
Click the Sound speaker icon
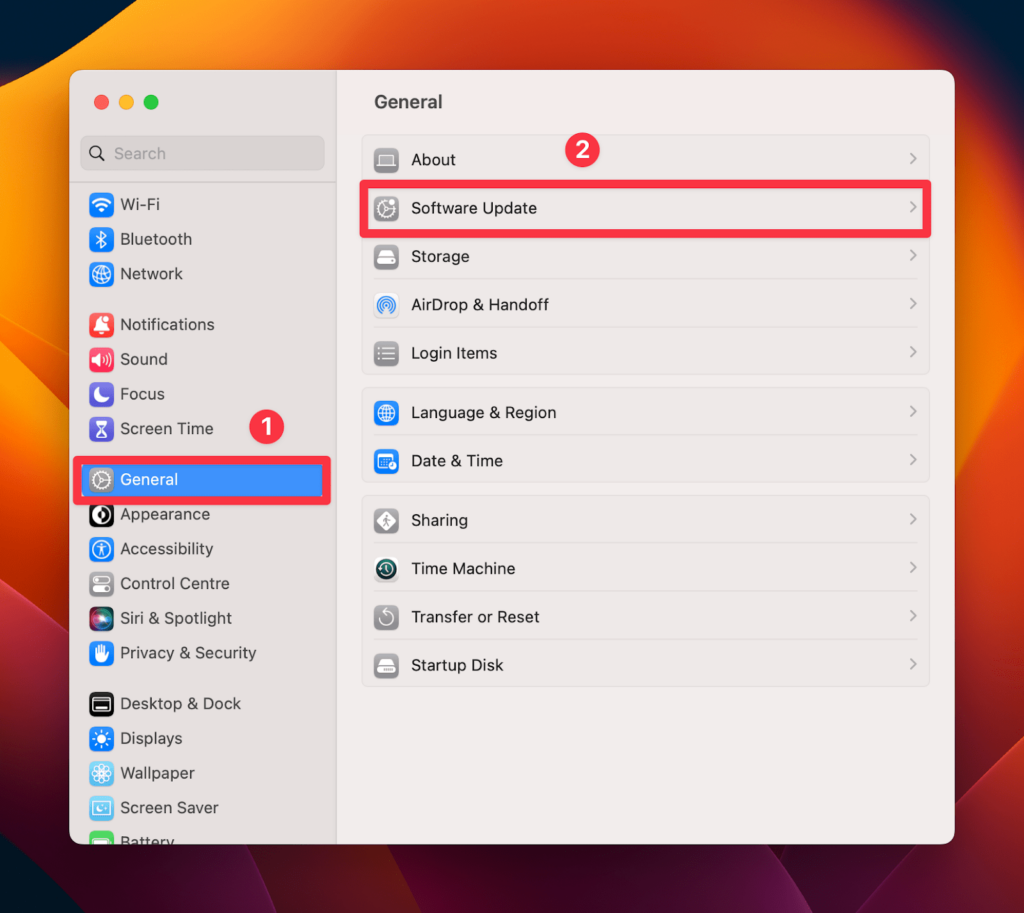click(101, 359)
